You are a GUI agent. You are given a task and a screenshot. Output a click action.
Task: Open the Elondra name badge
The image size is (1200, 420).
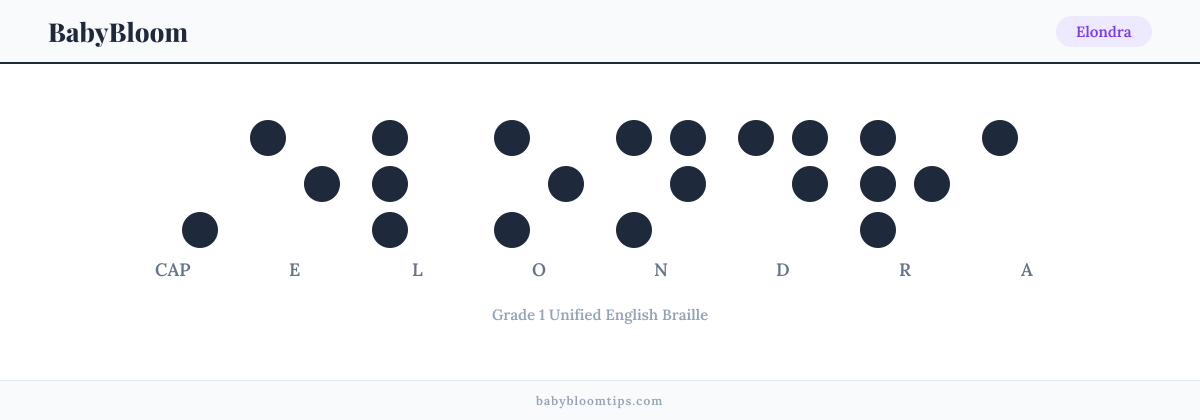click(x=1104, y=32)
